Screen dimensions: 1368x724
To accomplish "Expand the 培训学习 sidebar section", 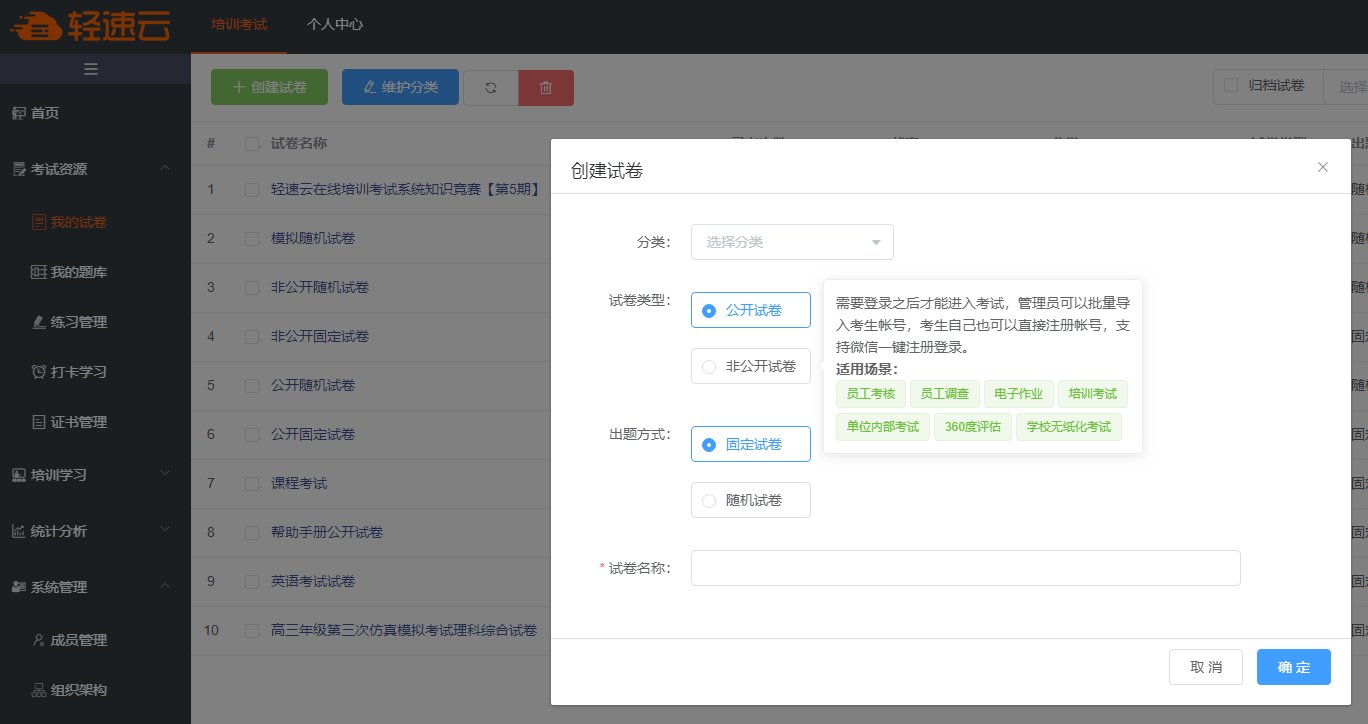I will (x=62, y=474).
